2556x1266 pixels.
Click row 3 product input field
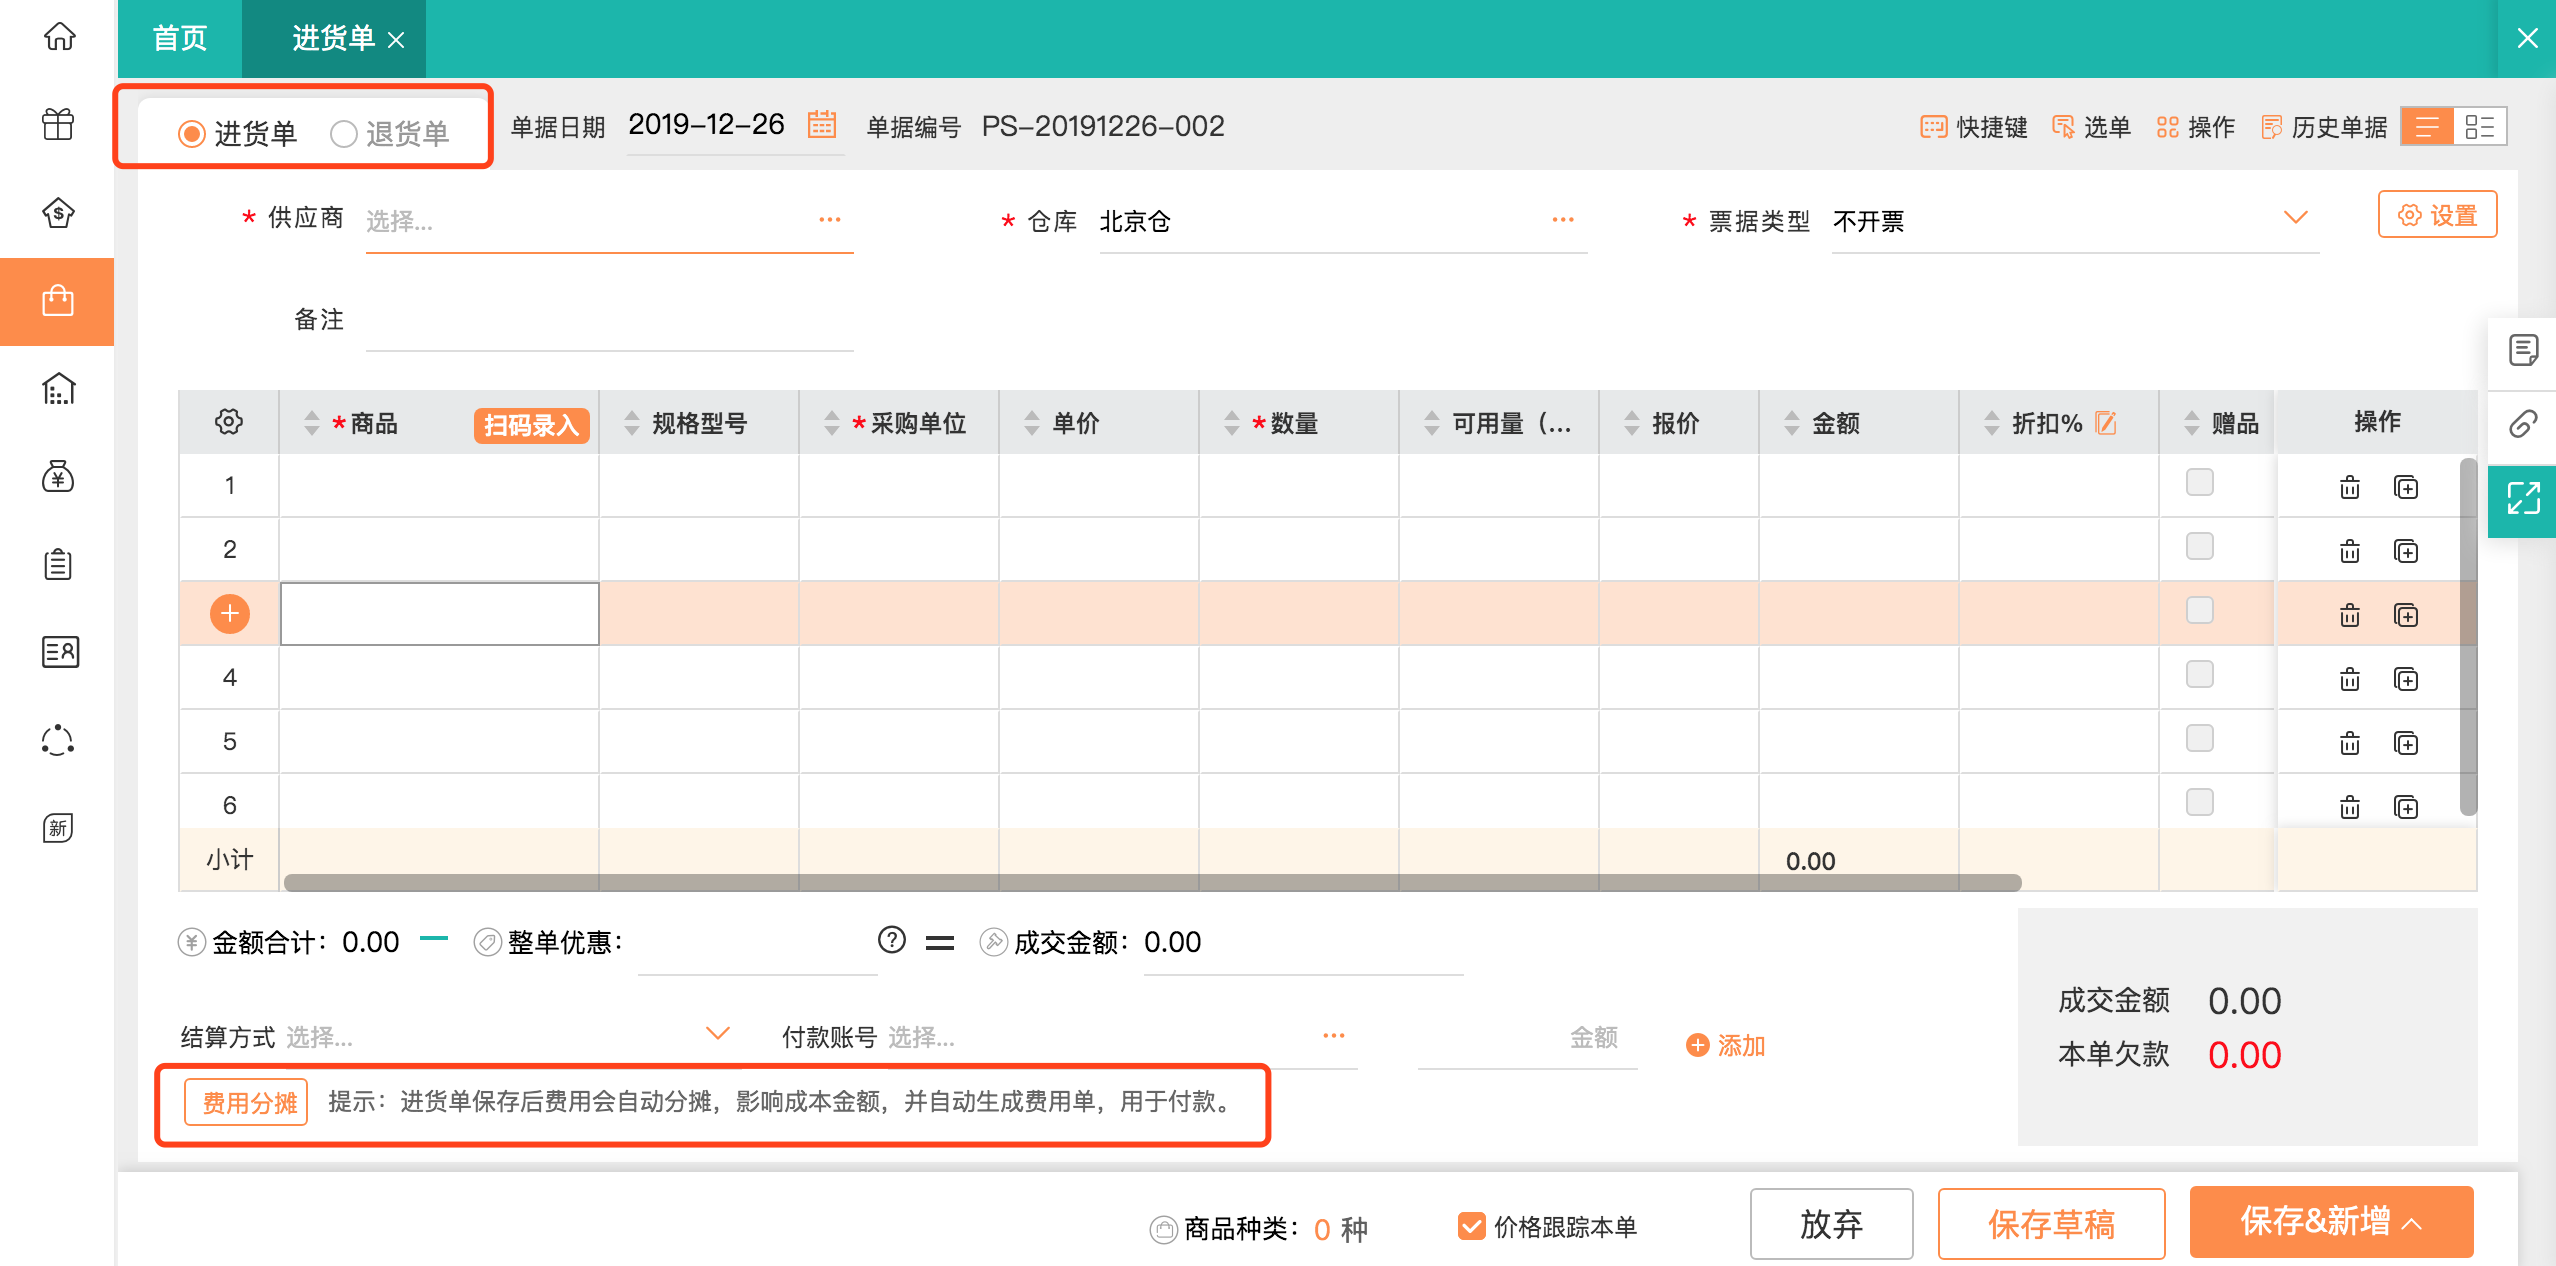[440, 614]
